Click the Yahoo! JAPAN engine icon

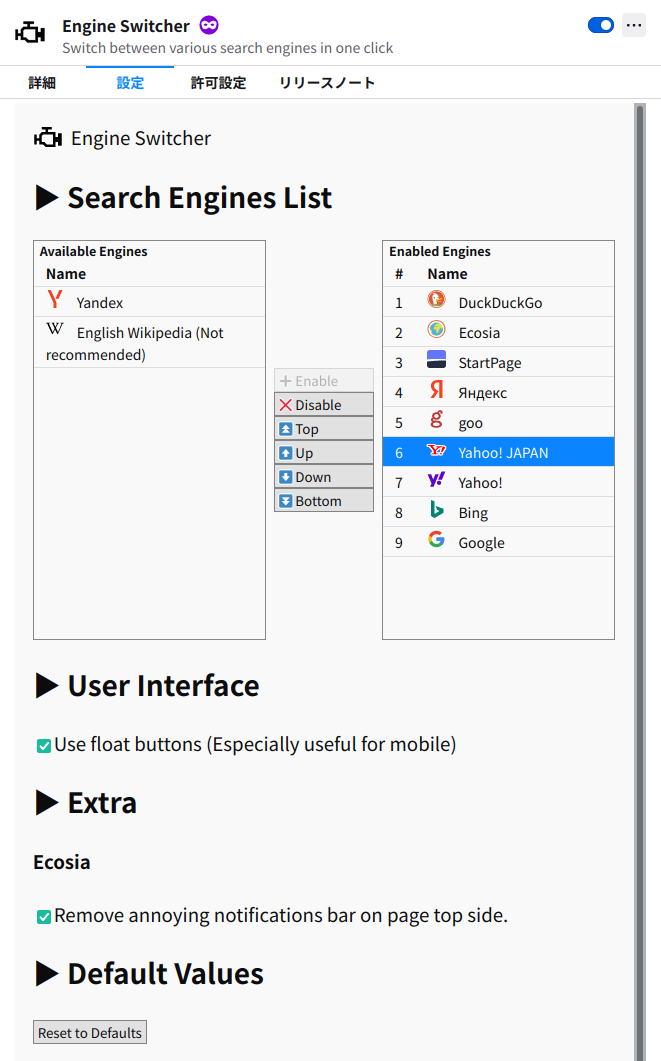point(437,451)
